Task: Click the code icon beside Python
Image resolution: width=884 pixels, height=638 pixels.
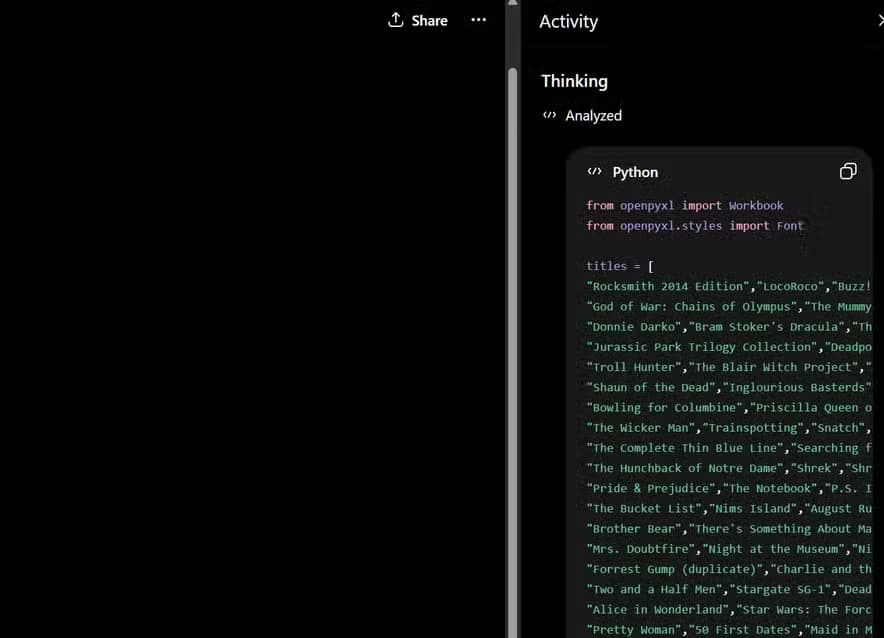Action: coord(594,172)
